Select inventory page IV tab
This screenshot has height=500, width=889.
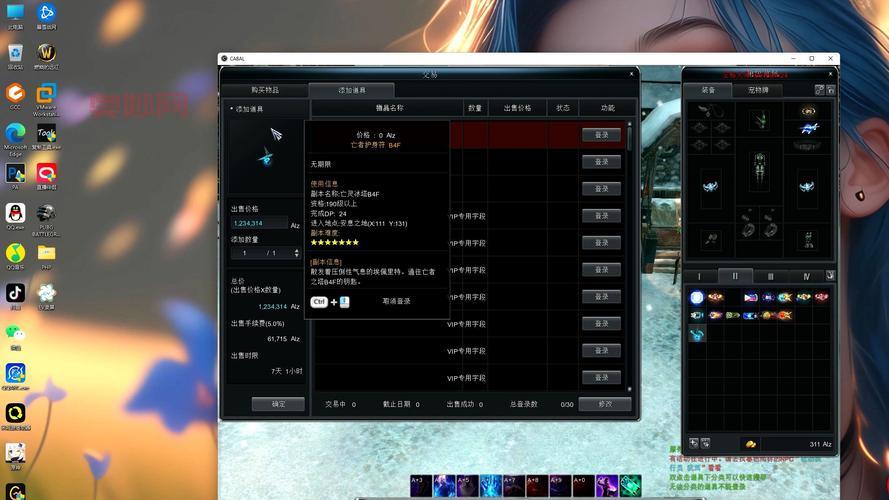(x=806, y=276)
